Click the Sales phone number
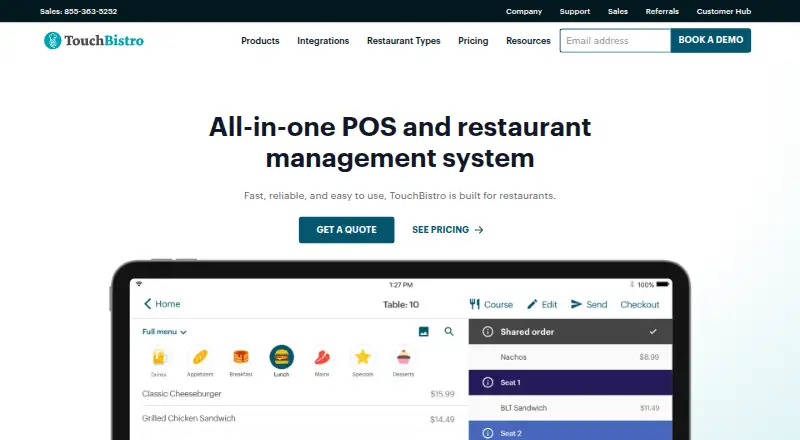The width and height of the screenshot is (800, 440). pos(79,11)
